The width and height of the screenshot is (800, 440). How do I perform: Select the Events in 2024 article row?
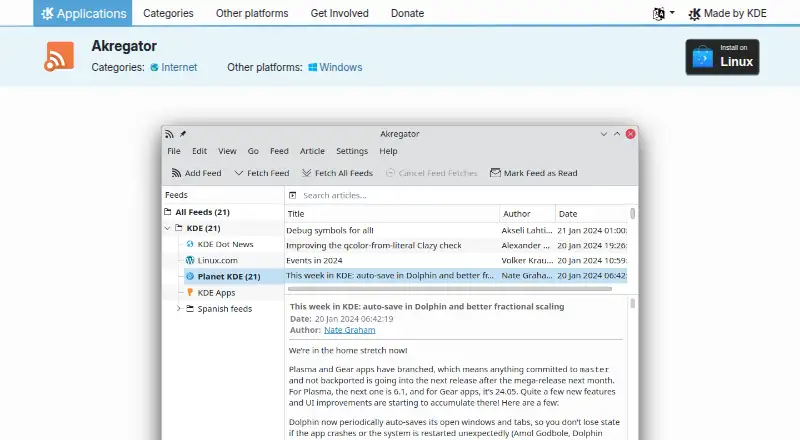tap(456, 260)
